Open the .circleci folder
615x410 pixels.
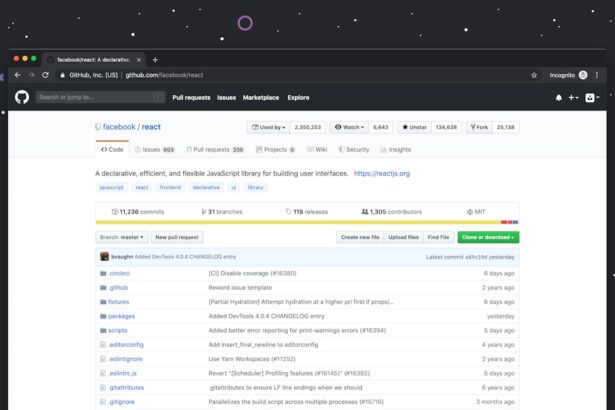pos(119,273)
